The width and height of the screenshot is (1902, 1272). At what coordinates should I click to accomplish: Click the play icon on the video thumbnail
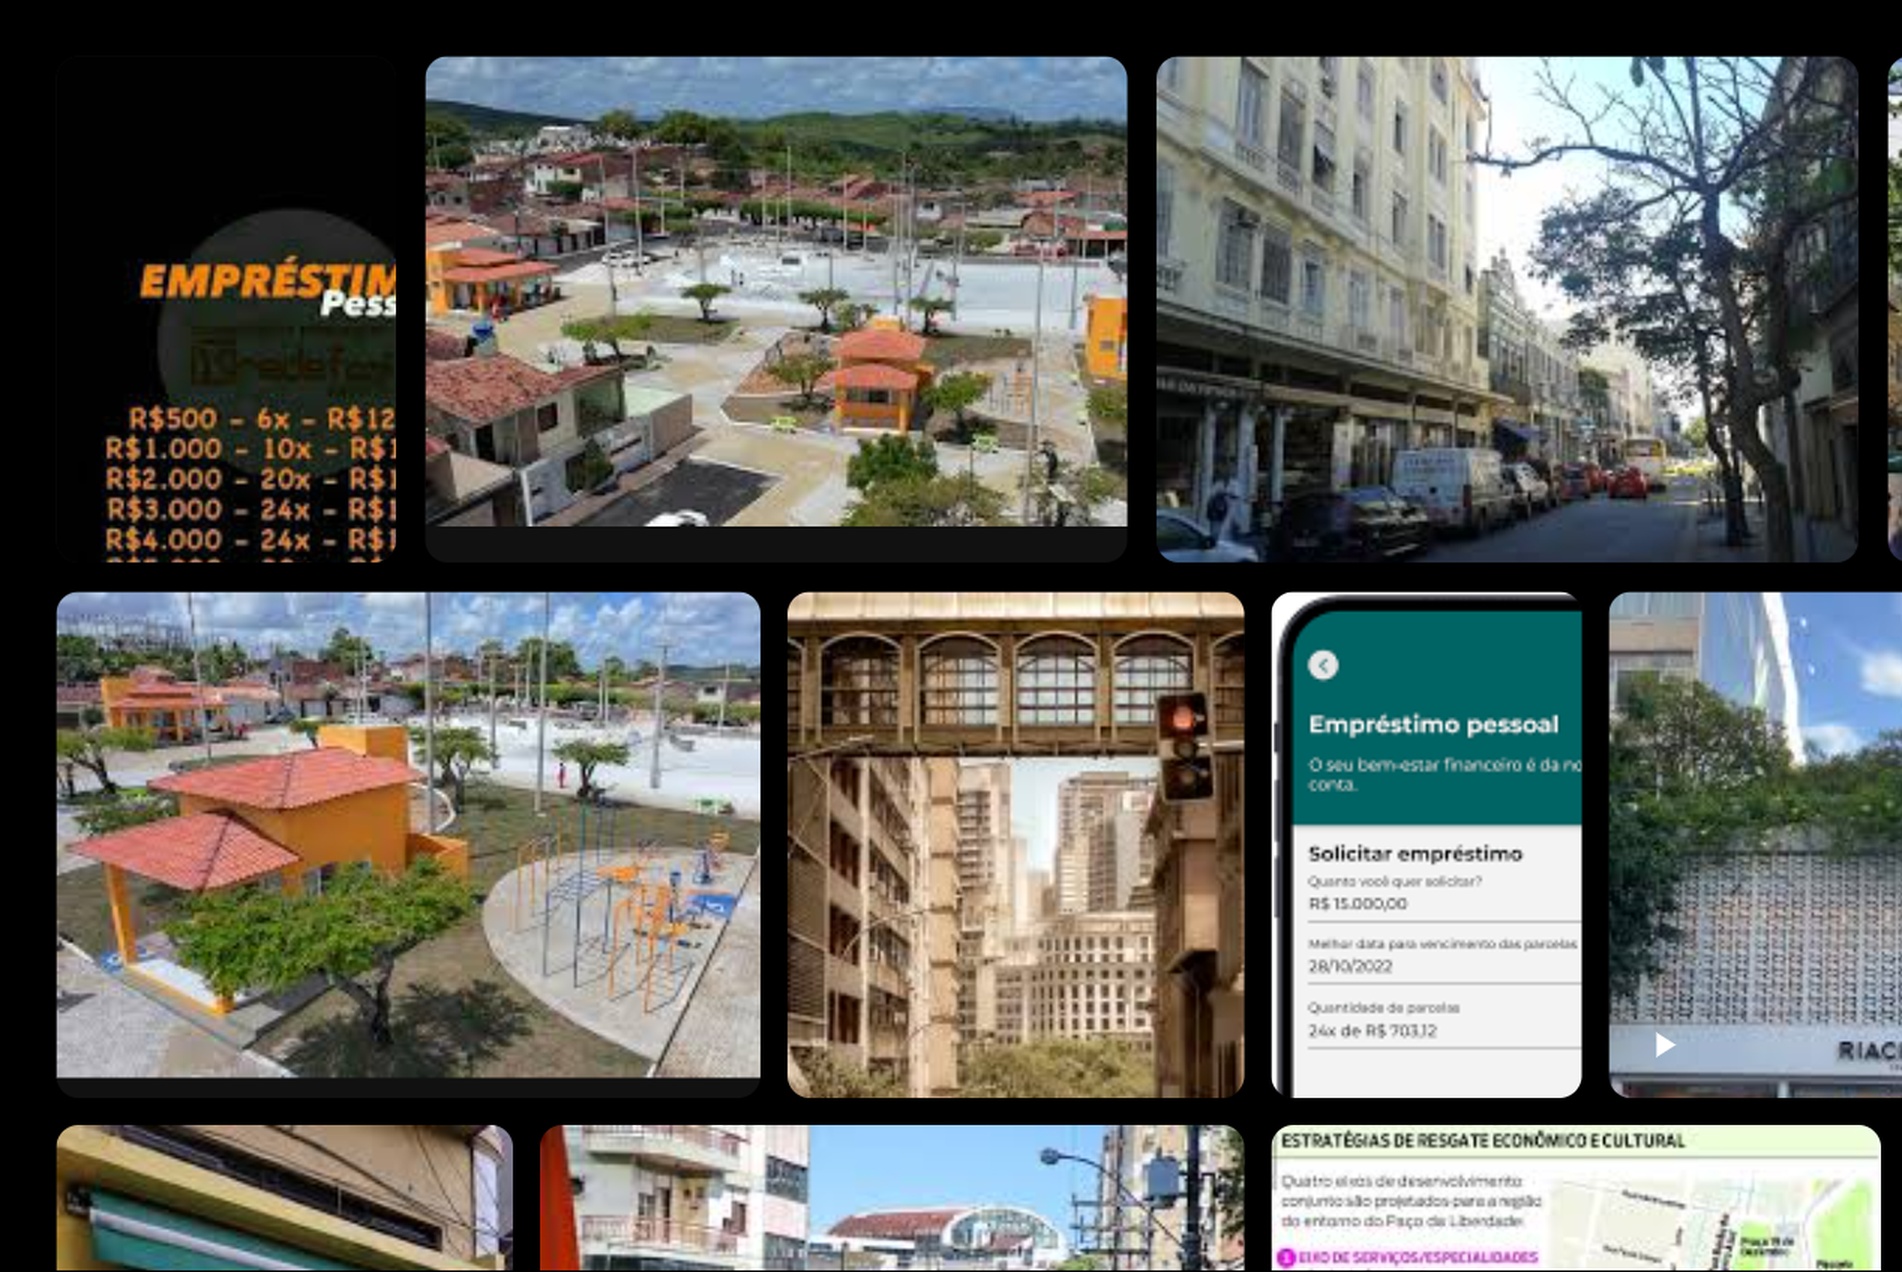[x=1664, y=1045]
